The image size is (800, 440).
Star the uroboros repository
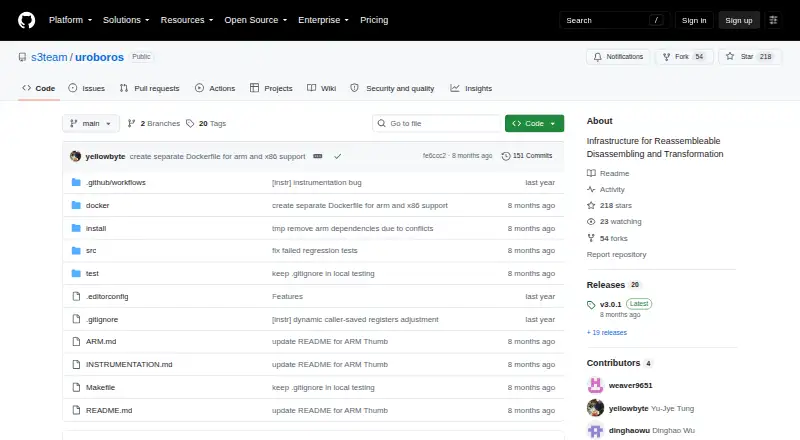click(749, 57)
